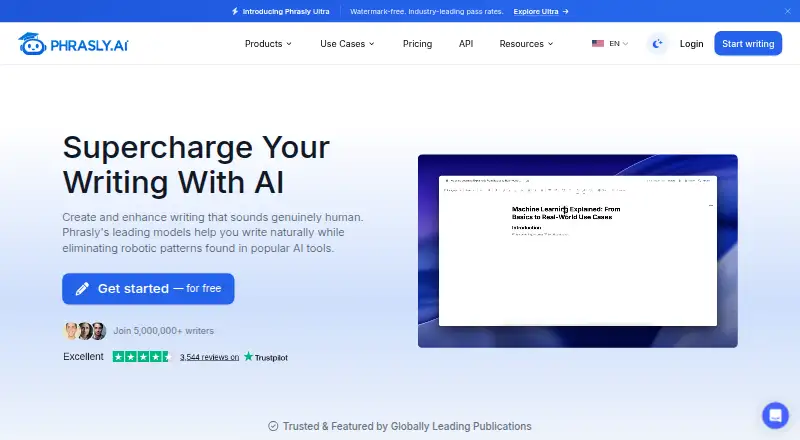Click the Start writing button
The height and width of the screenshot is (440, 800).
[748, 43]
